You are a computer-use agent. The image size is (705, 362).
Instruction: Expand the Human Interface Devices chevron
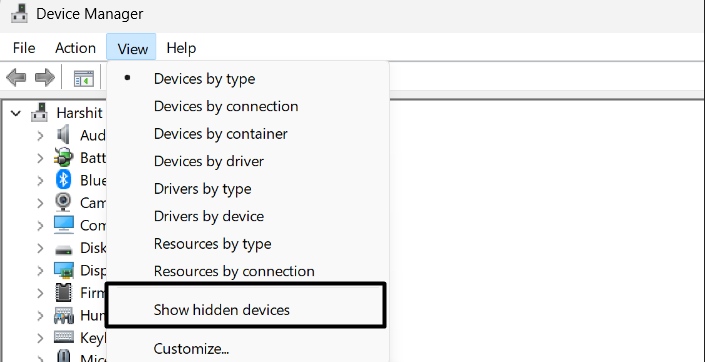tap(40, 315)
